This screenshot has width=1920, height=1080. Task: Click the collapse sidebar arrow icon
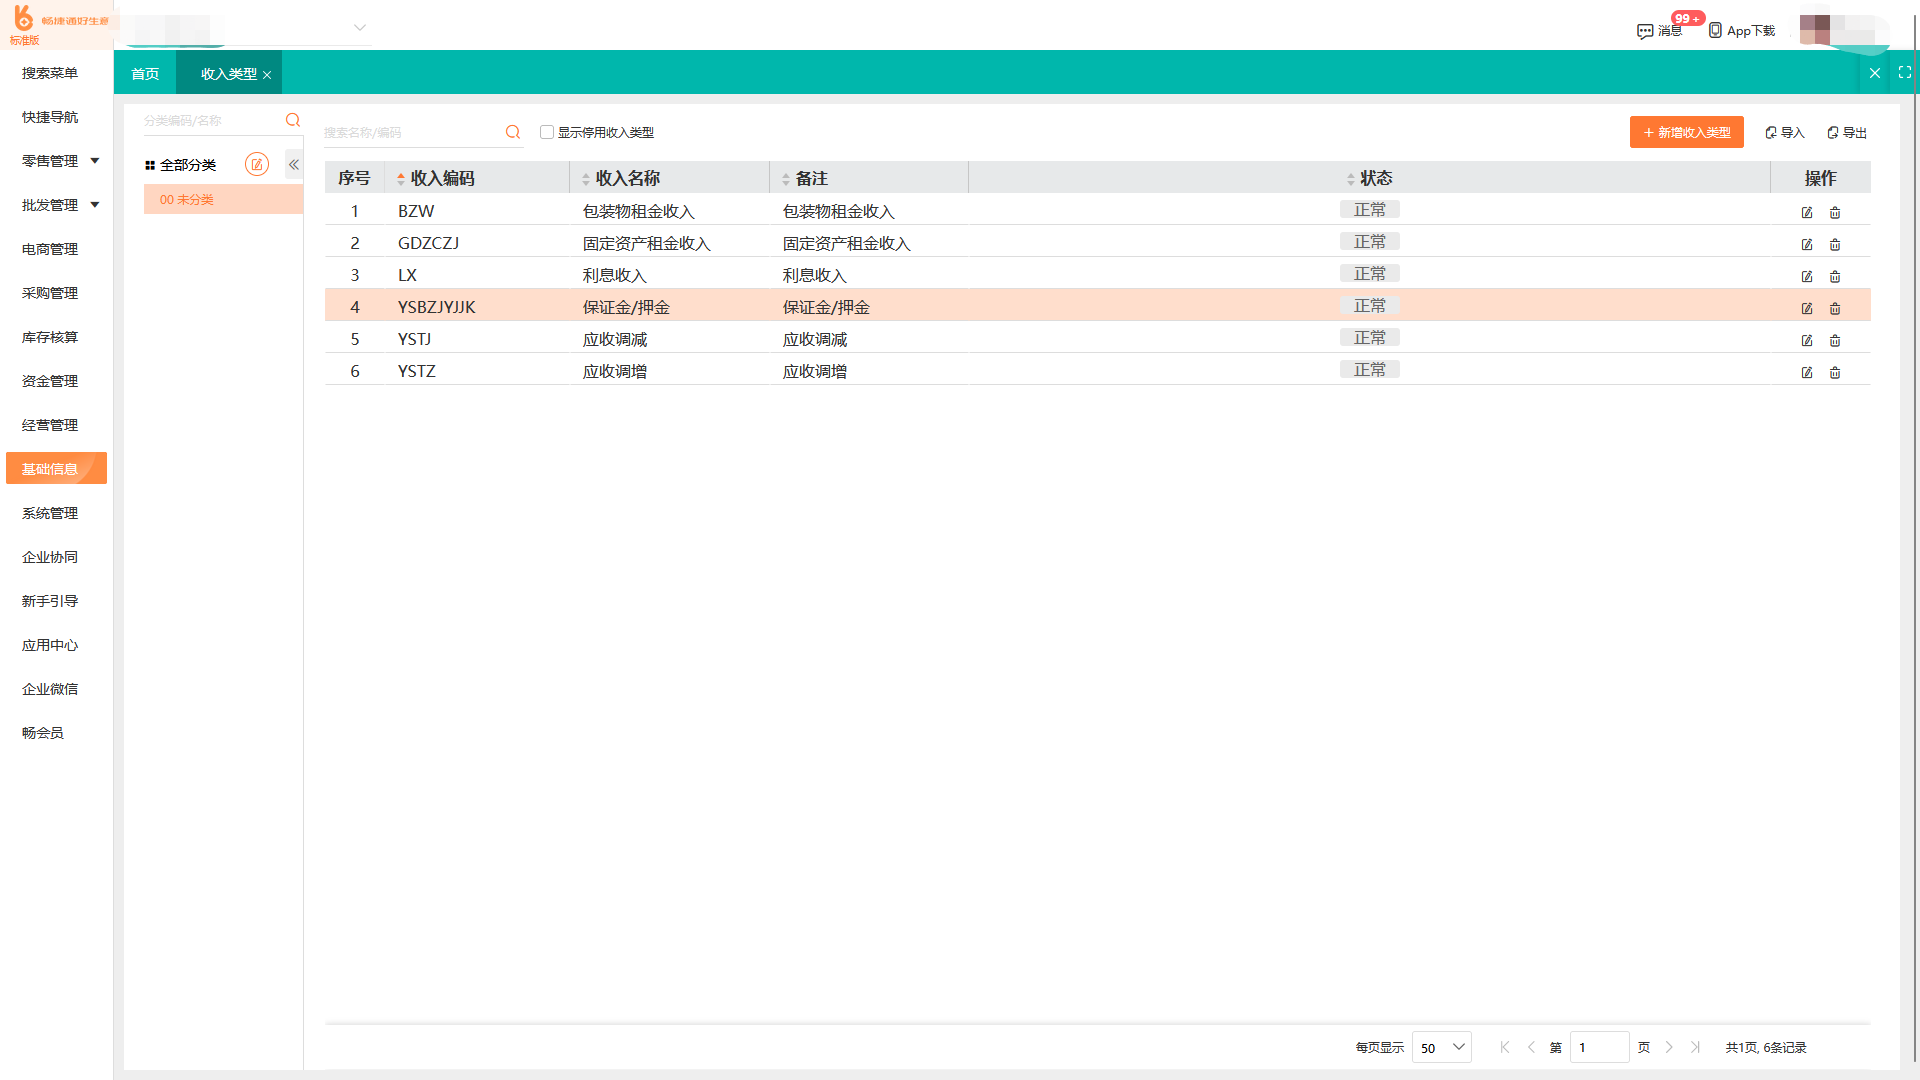click(x=294, y=164)
